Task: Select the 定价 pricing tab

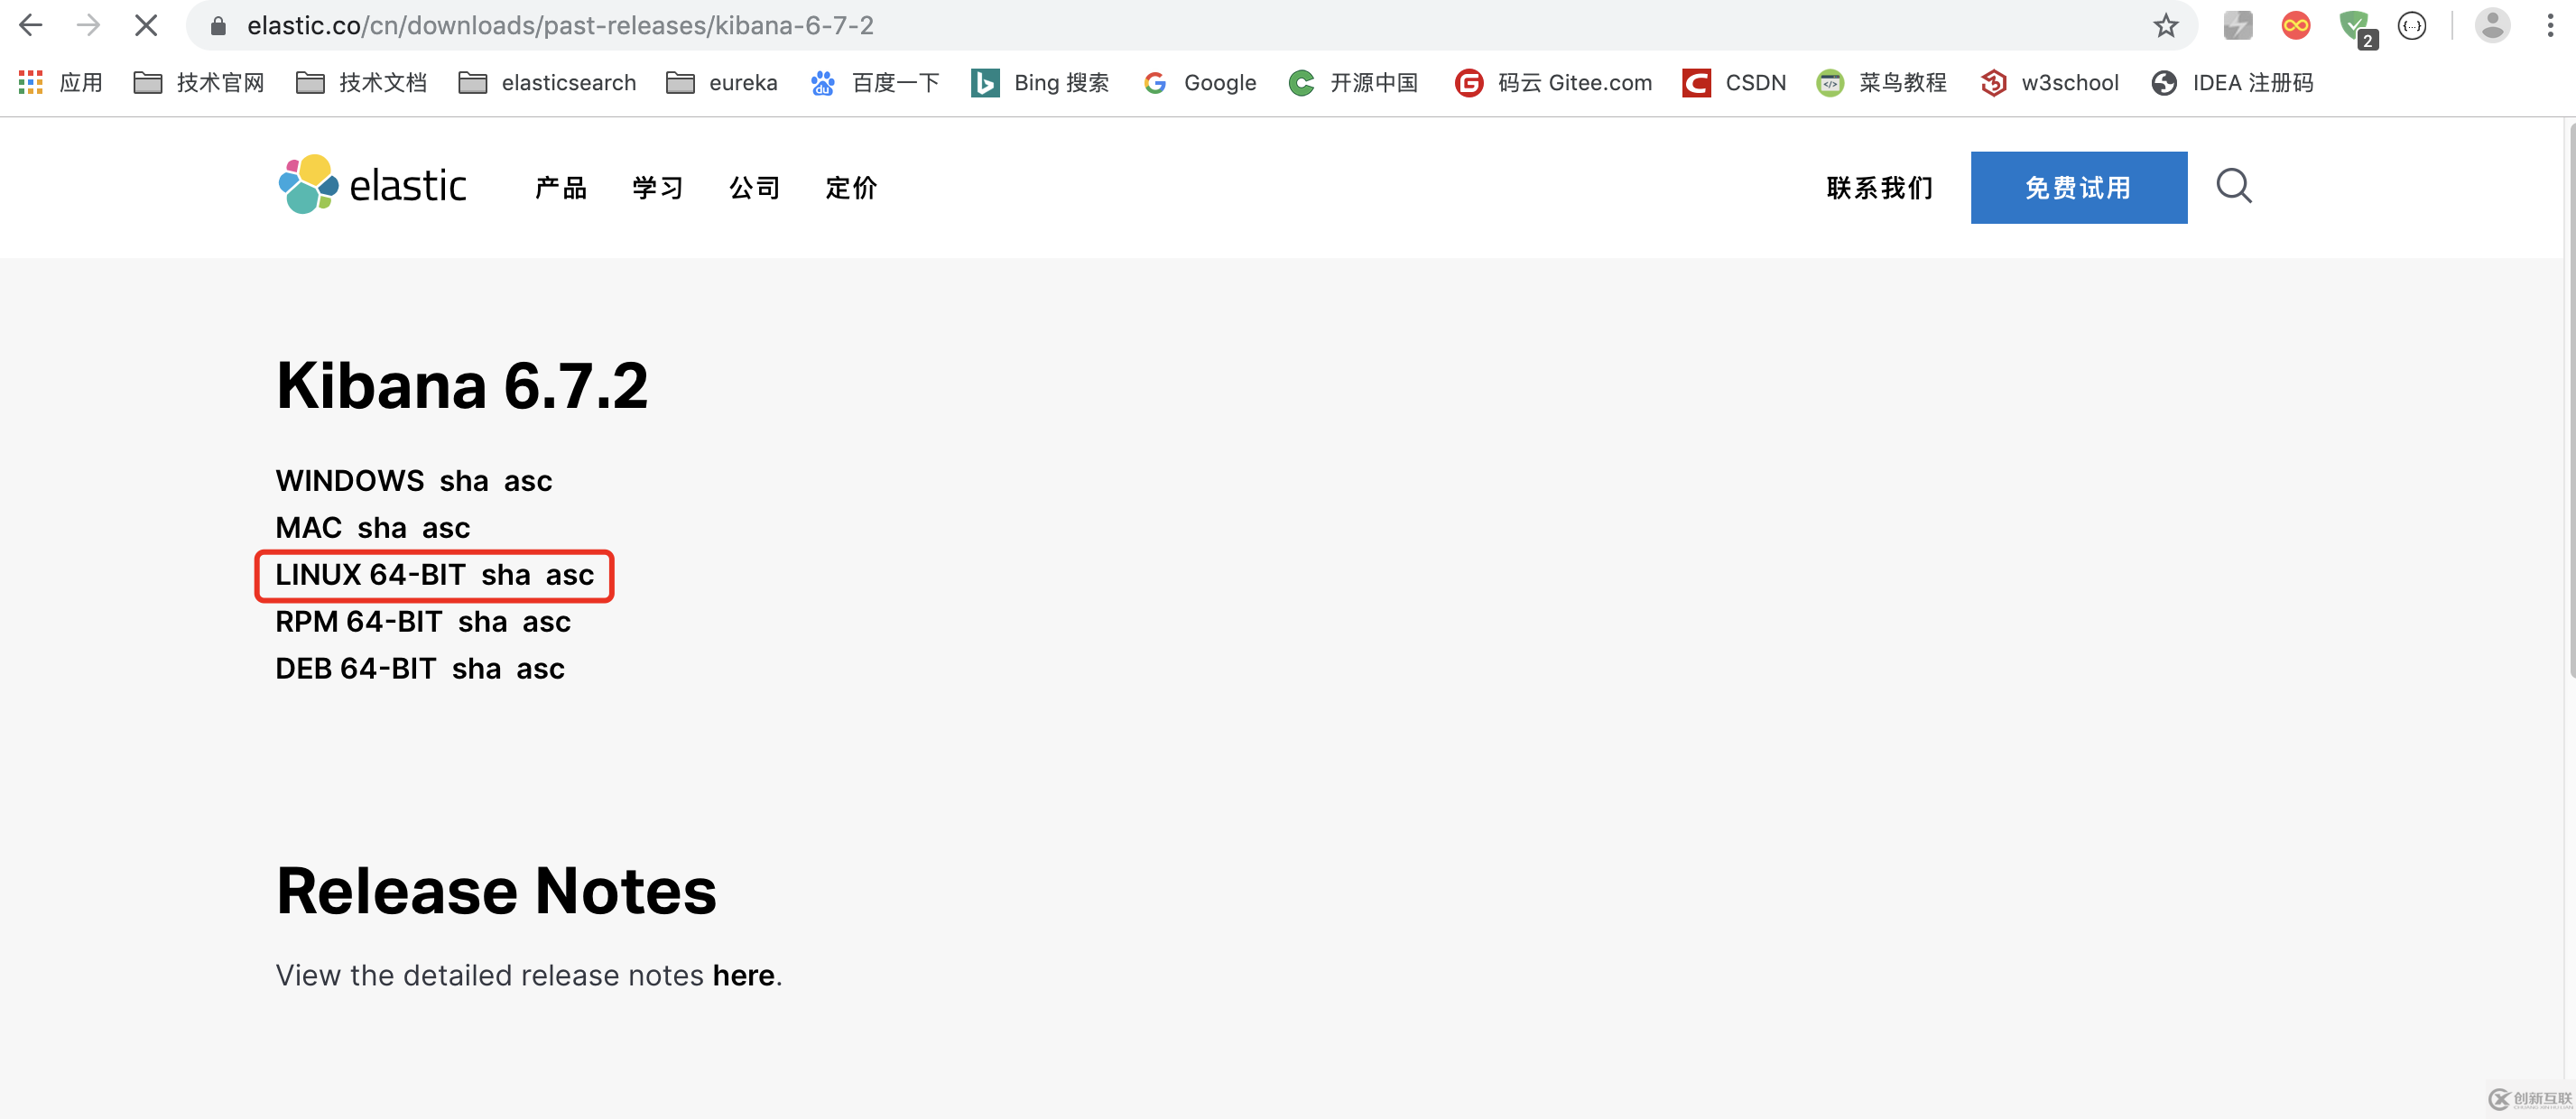Action: [x=851, y=186]
